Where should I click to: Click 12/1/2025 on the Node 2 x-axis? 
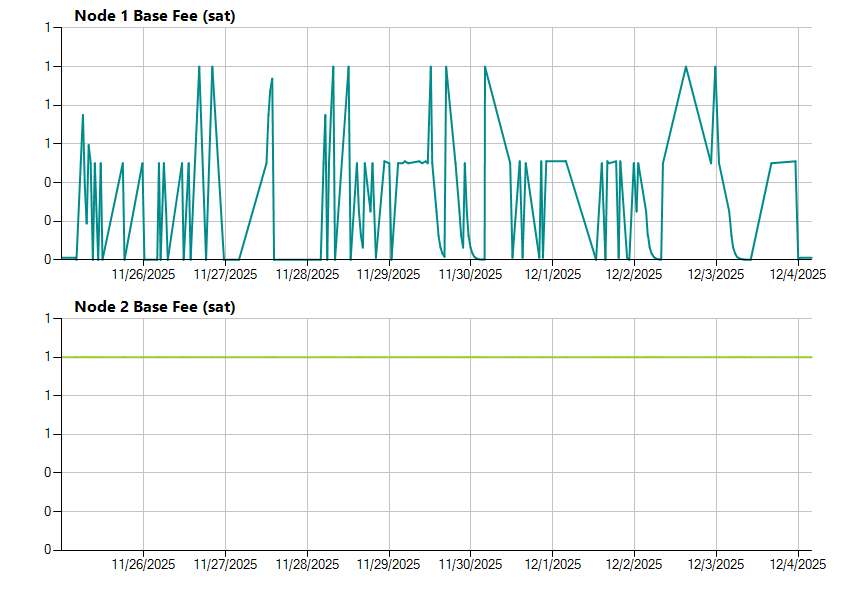(553, 564)
